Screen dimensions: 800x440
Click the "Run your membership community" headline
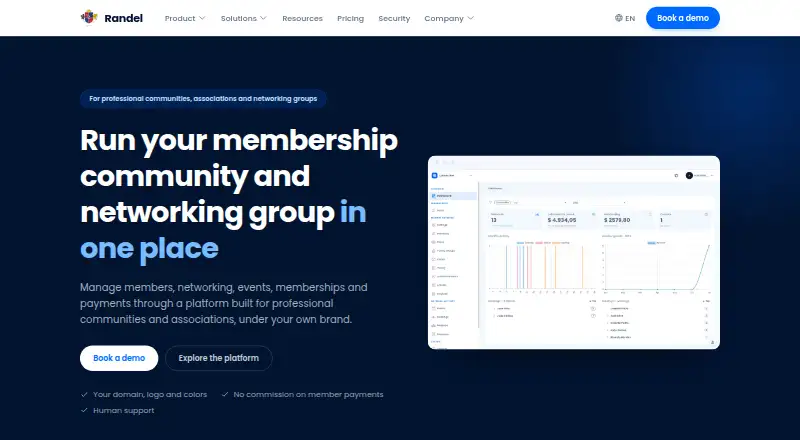(x=239, y=194)
